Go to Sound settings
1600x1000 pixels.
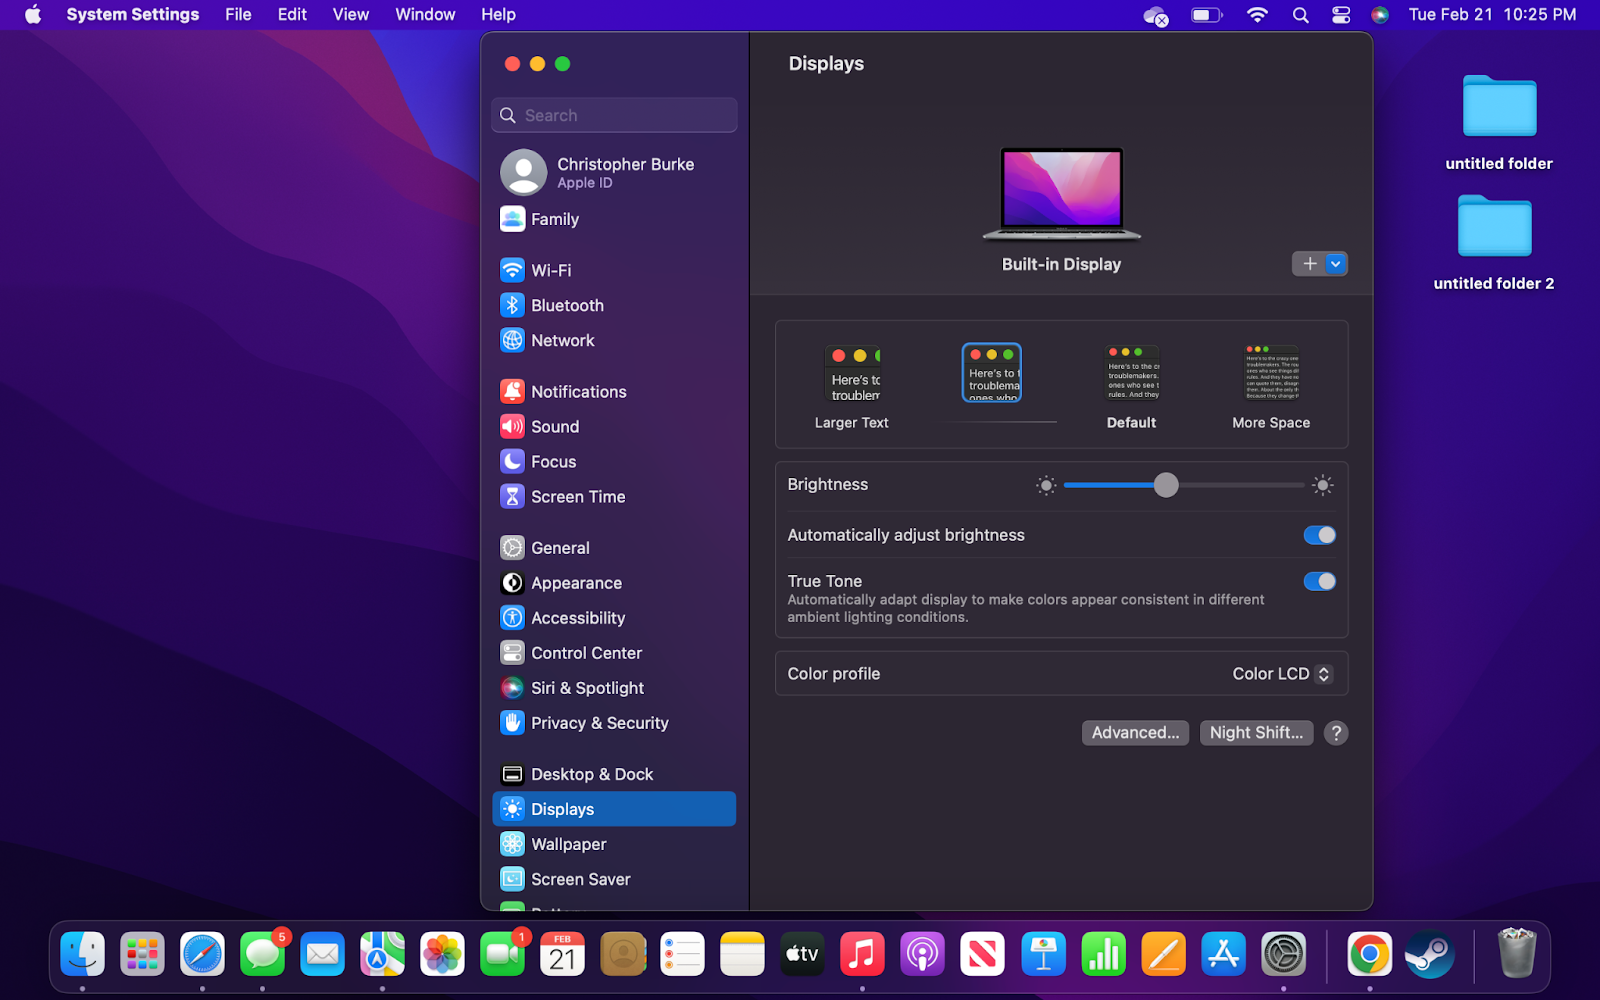pyautogui.click(x=554, y=426)
